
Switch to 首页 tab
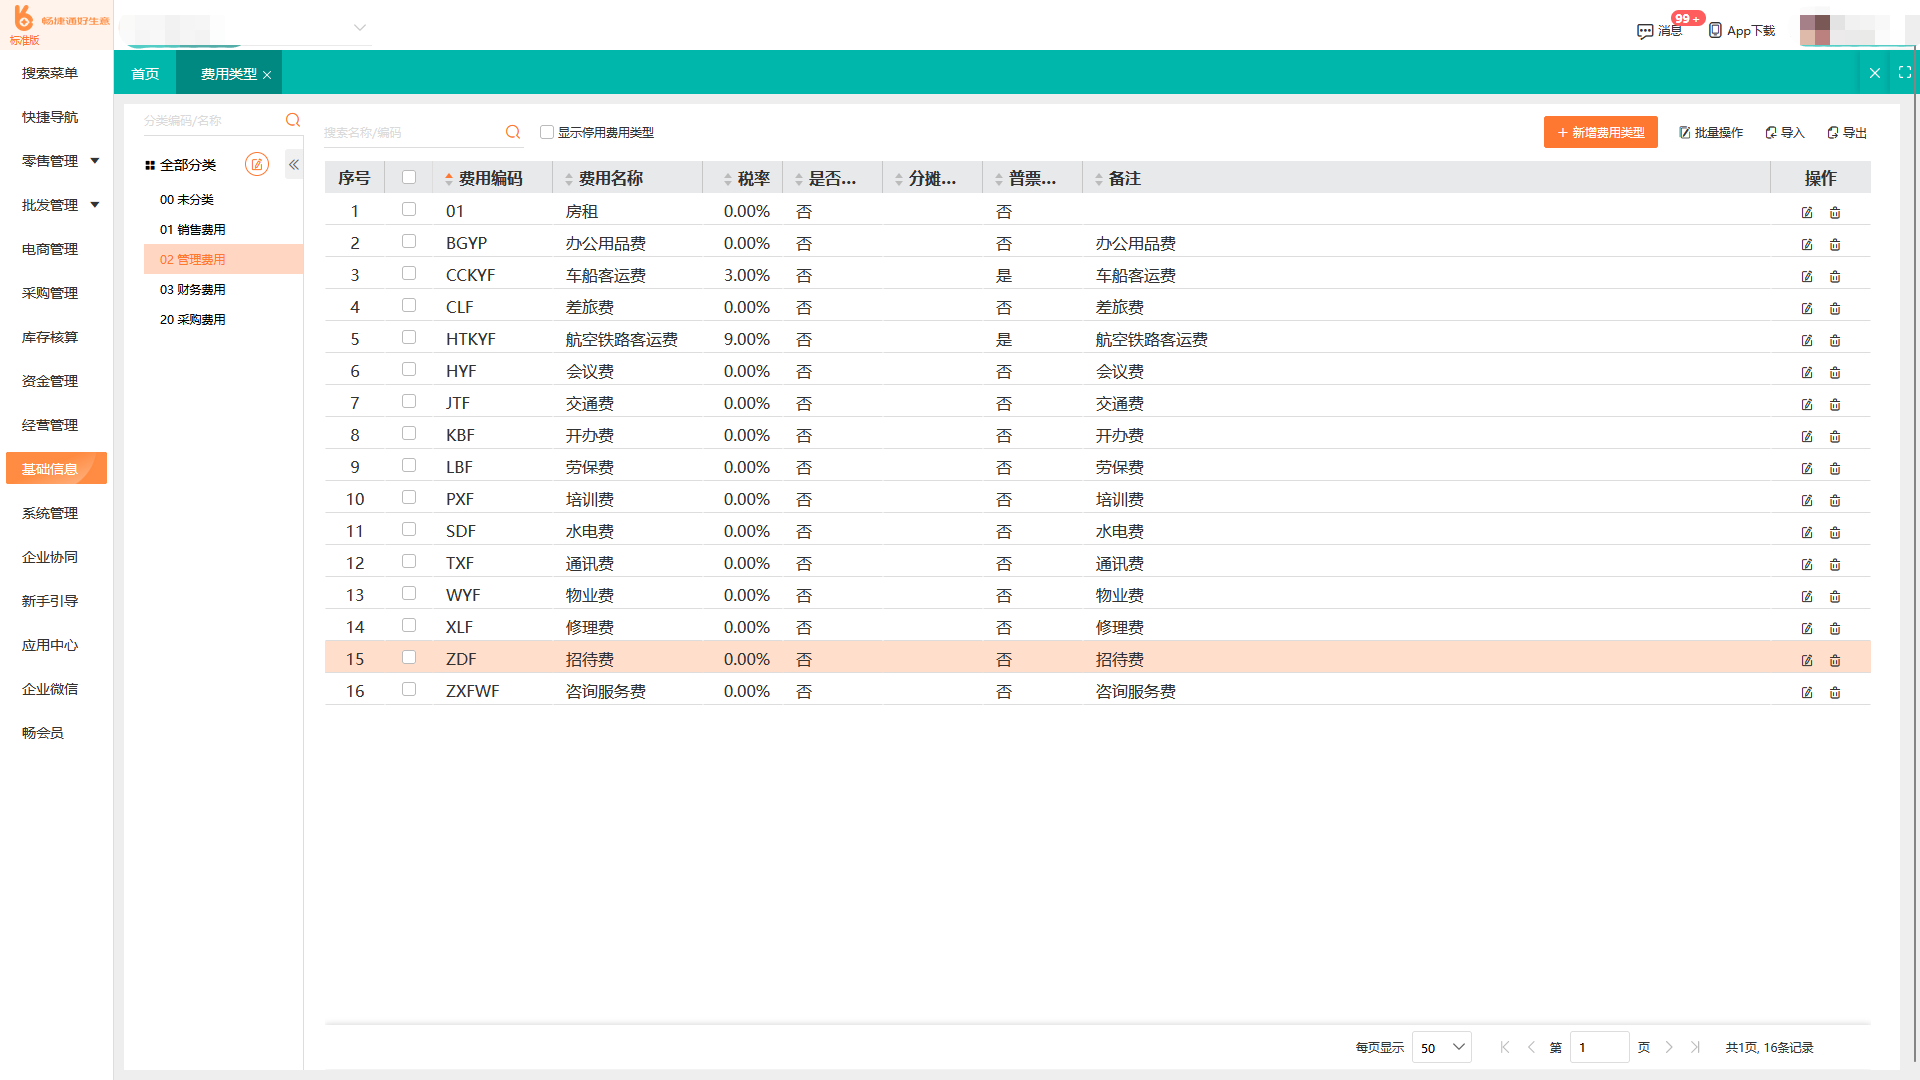146,74
